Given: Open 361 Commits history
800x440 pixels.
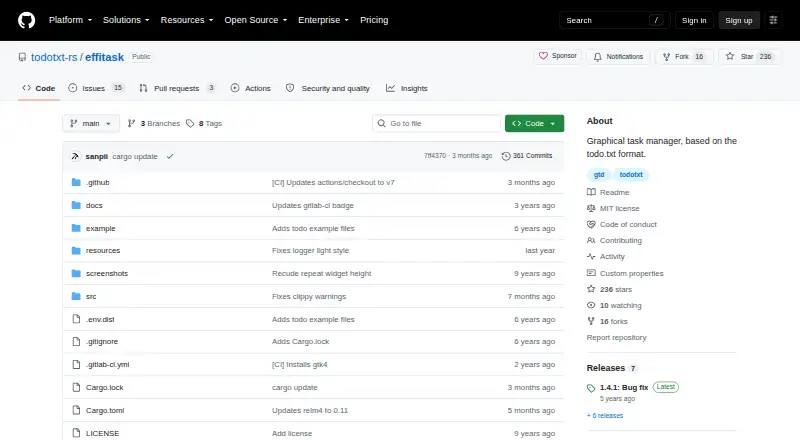Looking at the screenshot, I should tap(527, 156).
